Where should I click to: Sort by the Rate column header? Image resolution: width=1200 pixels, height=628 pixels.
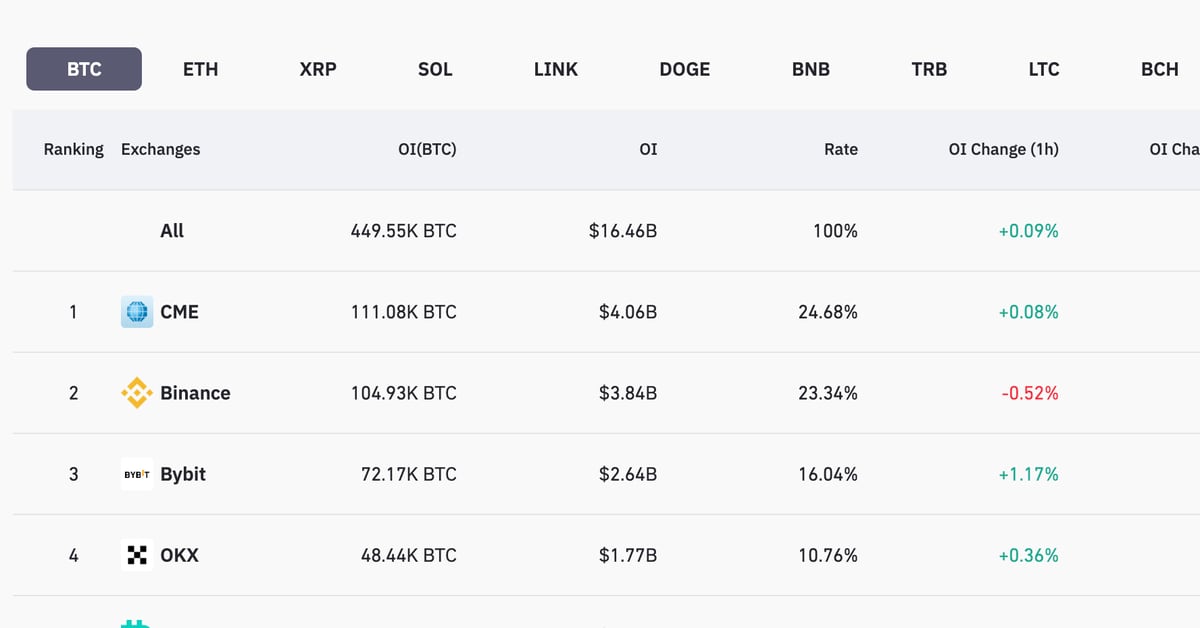click(841, 149)
